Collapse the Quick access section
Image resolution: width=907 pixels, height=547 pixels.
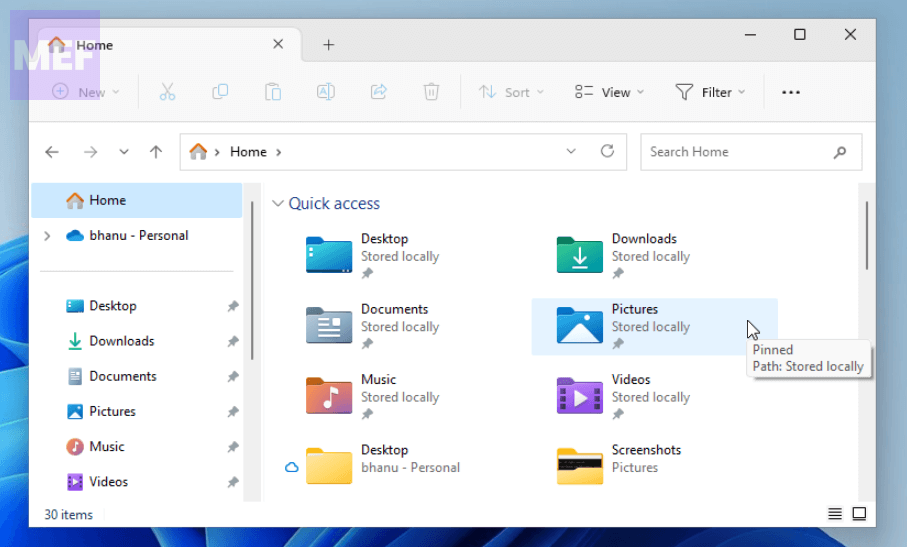[278, 204]
